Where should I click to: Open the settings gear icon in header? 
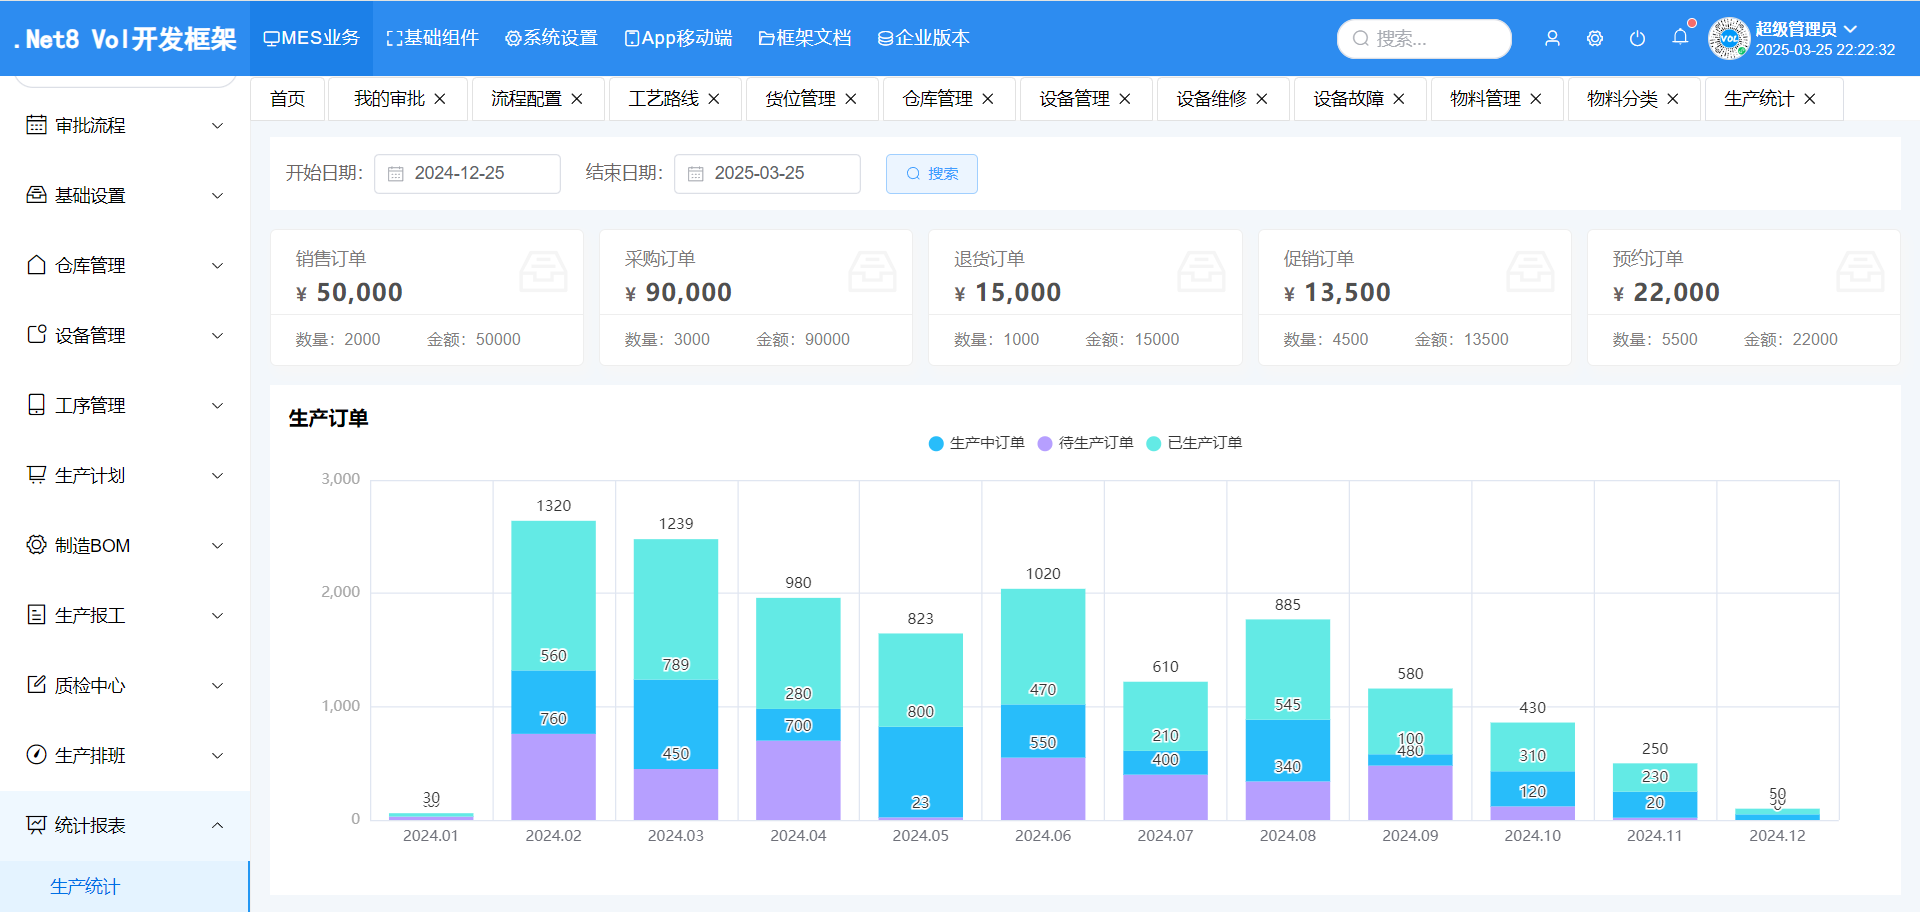(1595, 38)
